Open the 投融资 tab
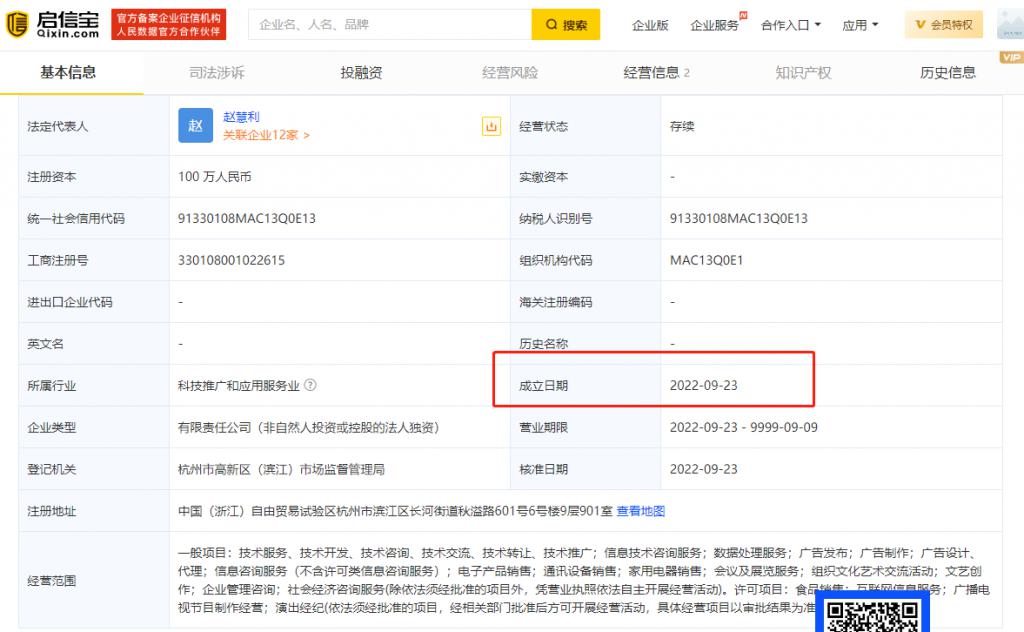Screen dimensions: 1024x632 tap(361, 72)
